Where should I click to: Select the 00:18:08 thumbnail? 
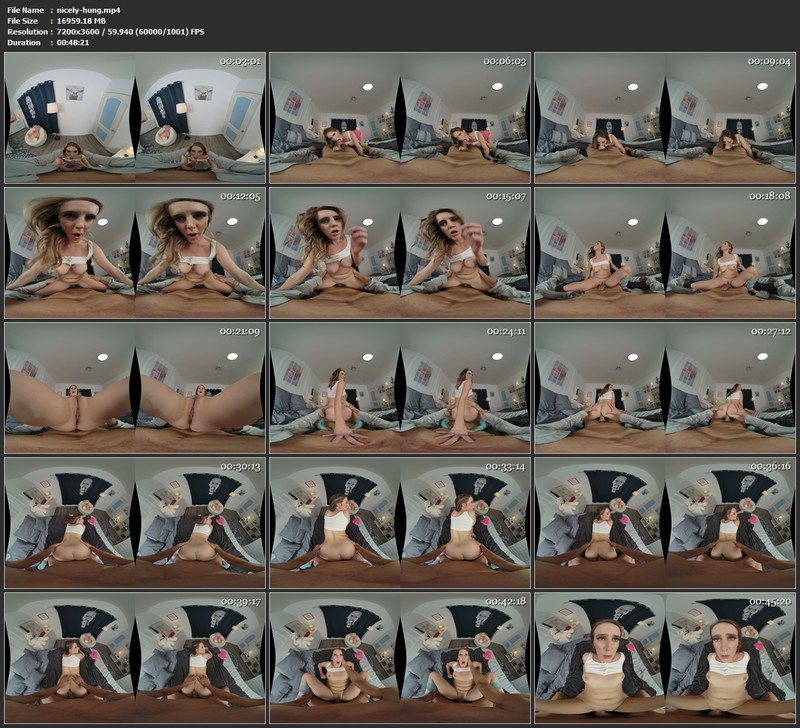tap(665, 252)
